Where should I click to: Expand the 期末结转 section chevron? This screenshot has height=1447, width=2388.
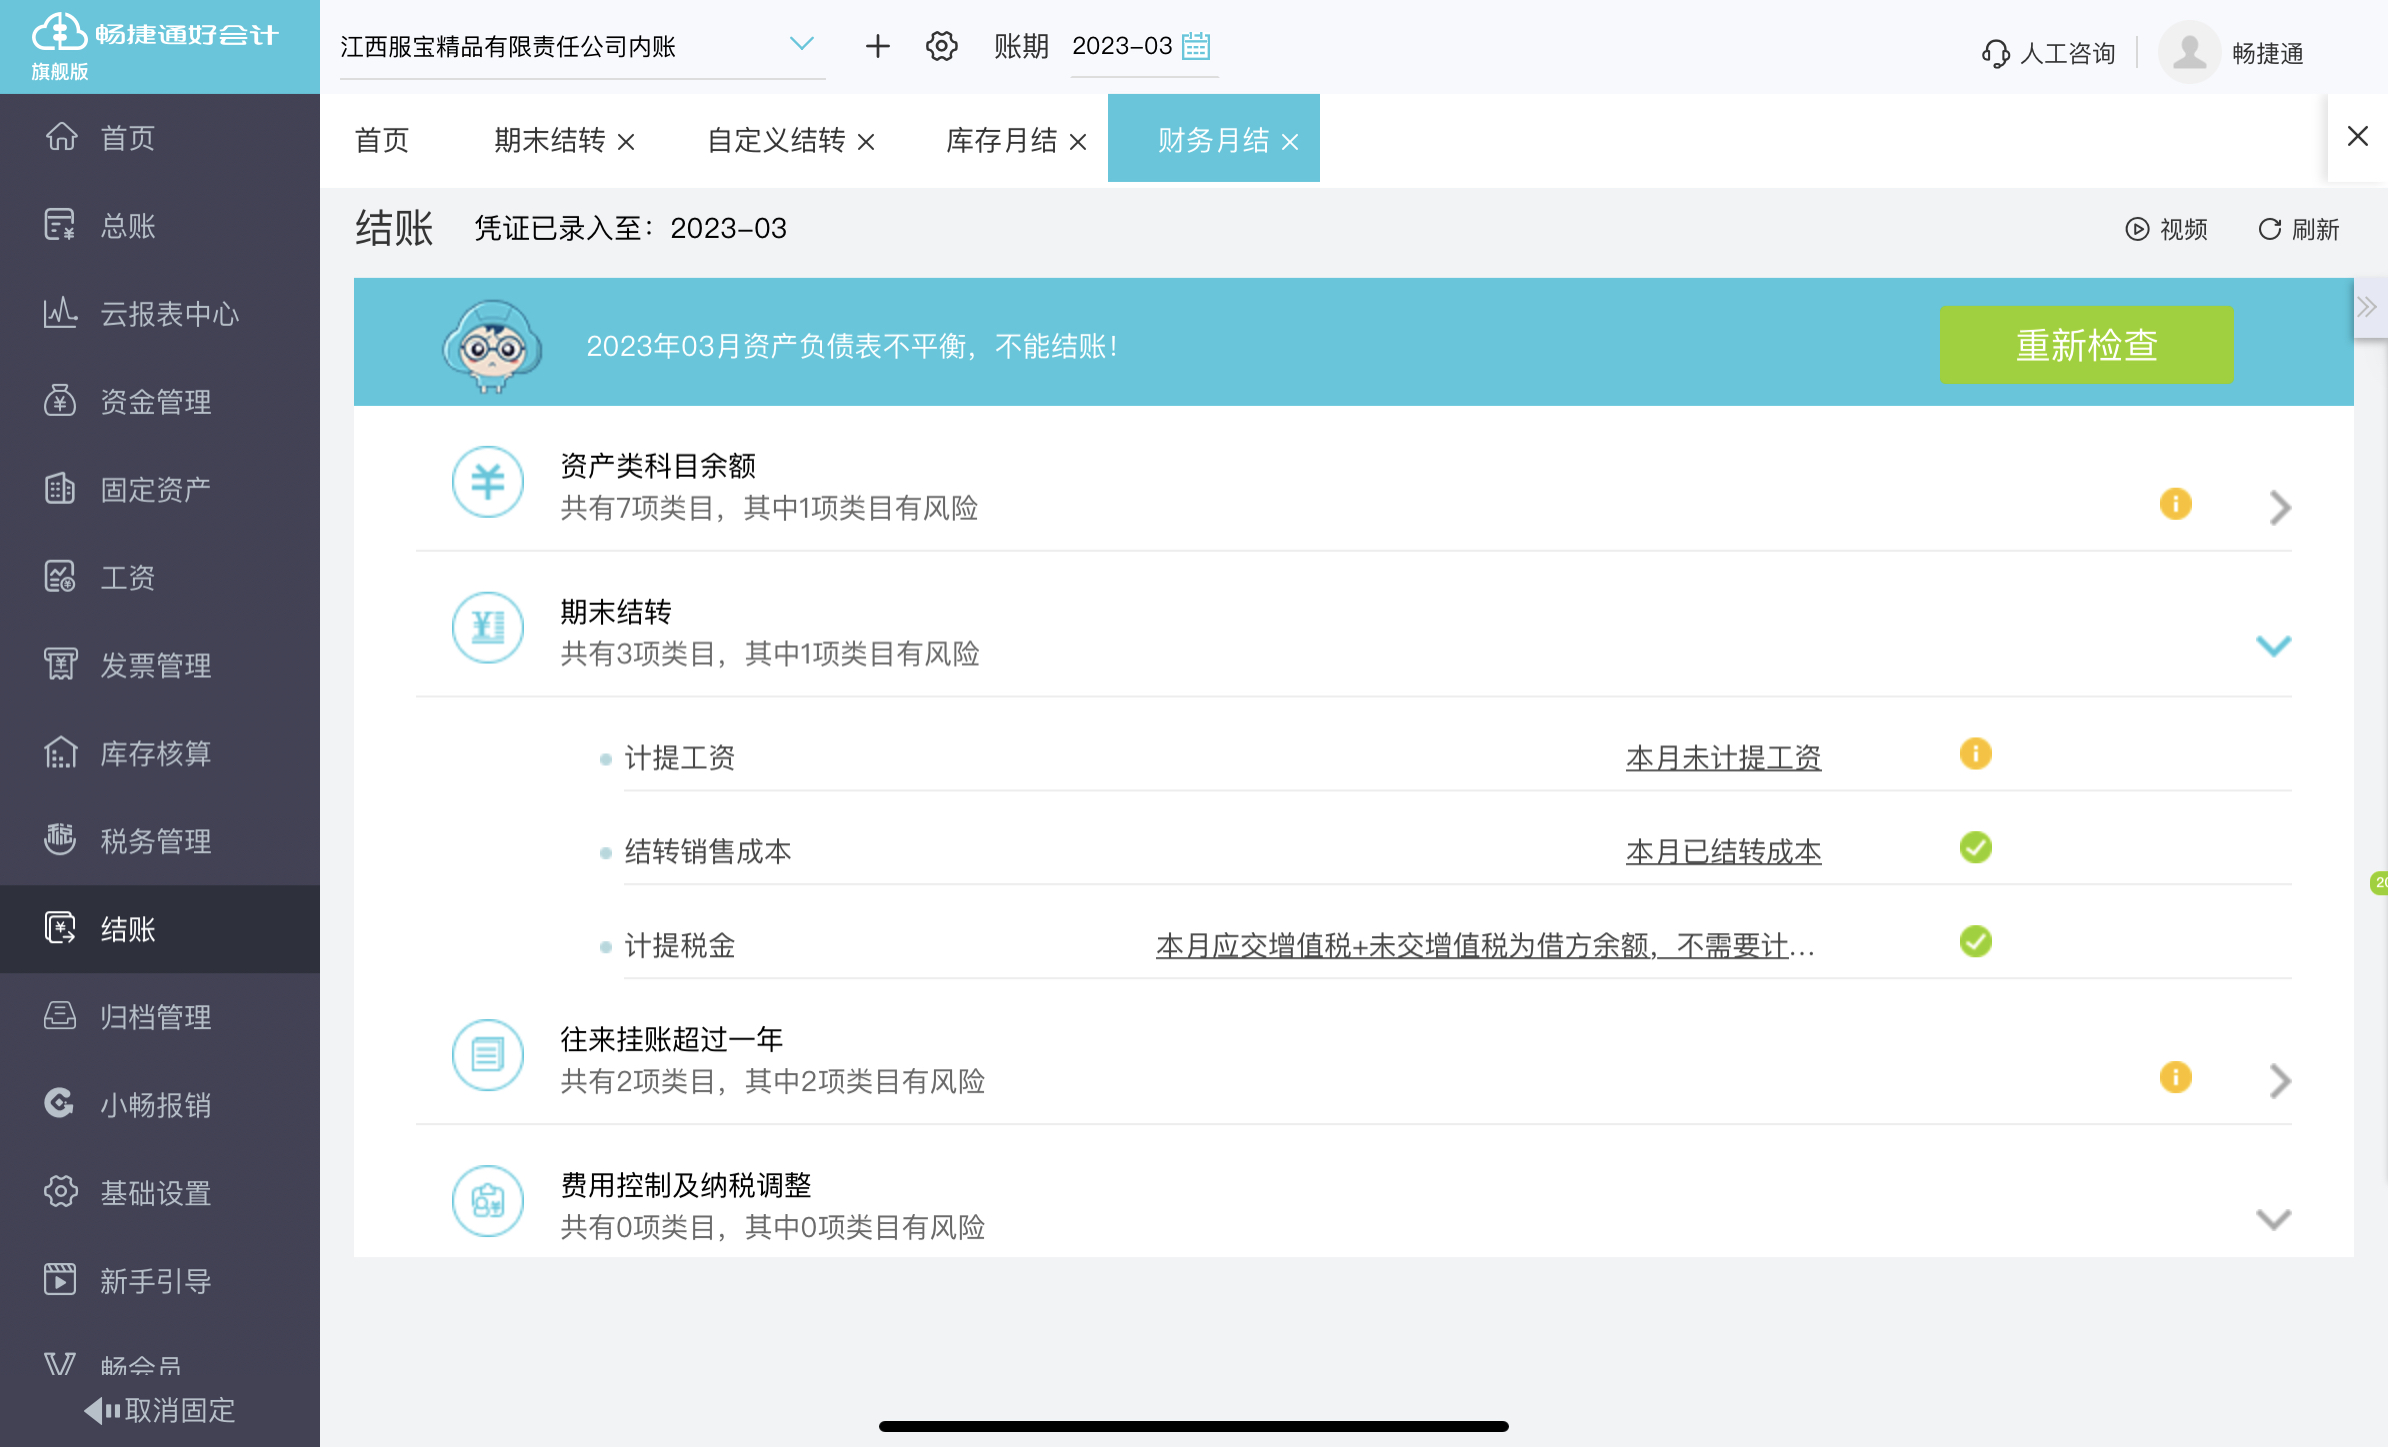click(x=2274, y=645)
